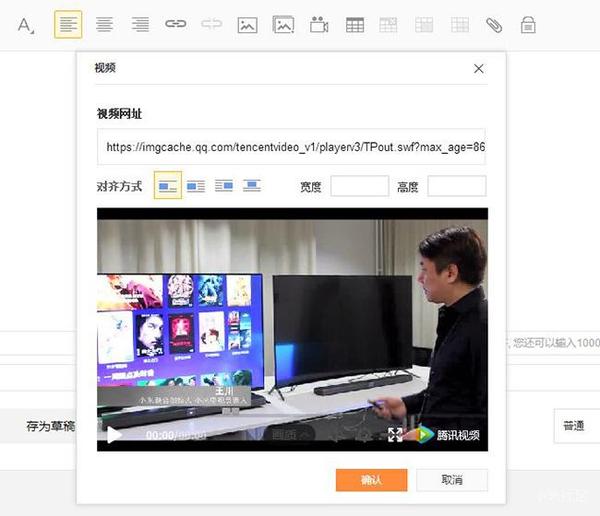Choose the first video alignment option
The image size is (600, 516).
pyautogui.click(x=168, y=186)
